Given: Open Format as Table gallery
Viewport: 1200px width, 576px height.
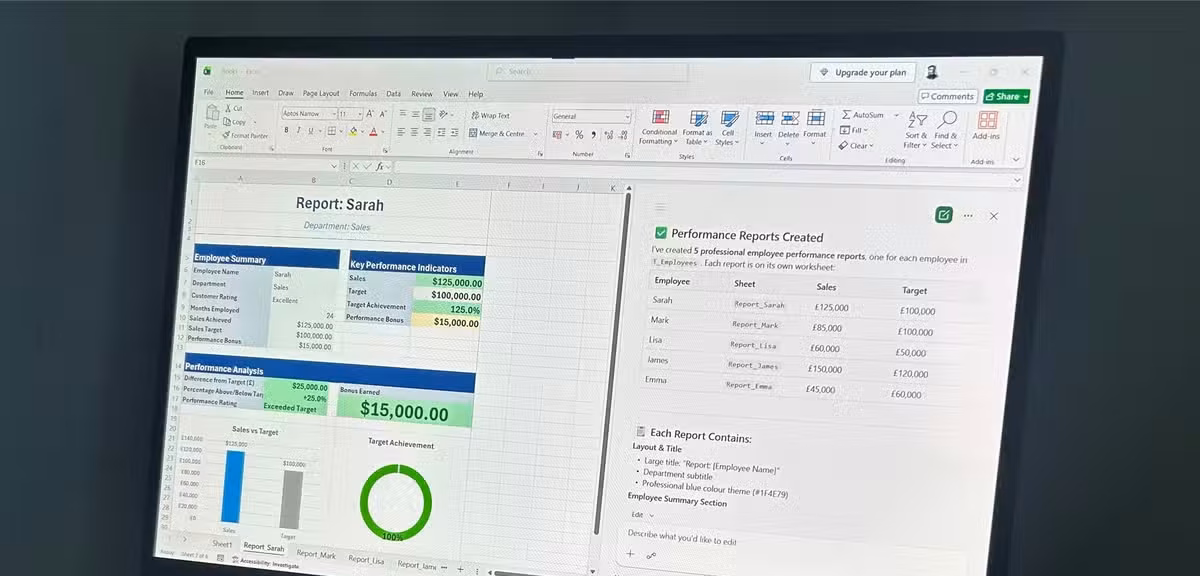Looking at the screenshot, I should coord(697,129).
